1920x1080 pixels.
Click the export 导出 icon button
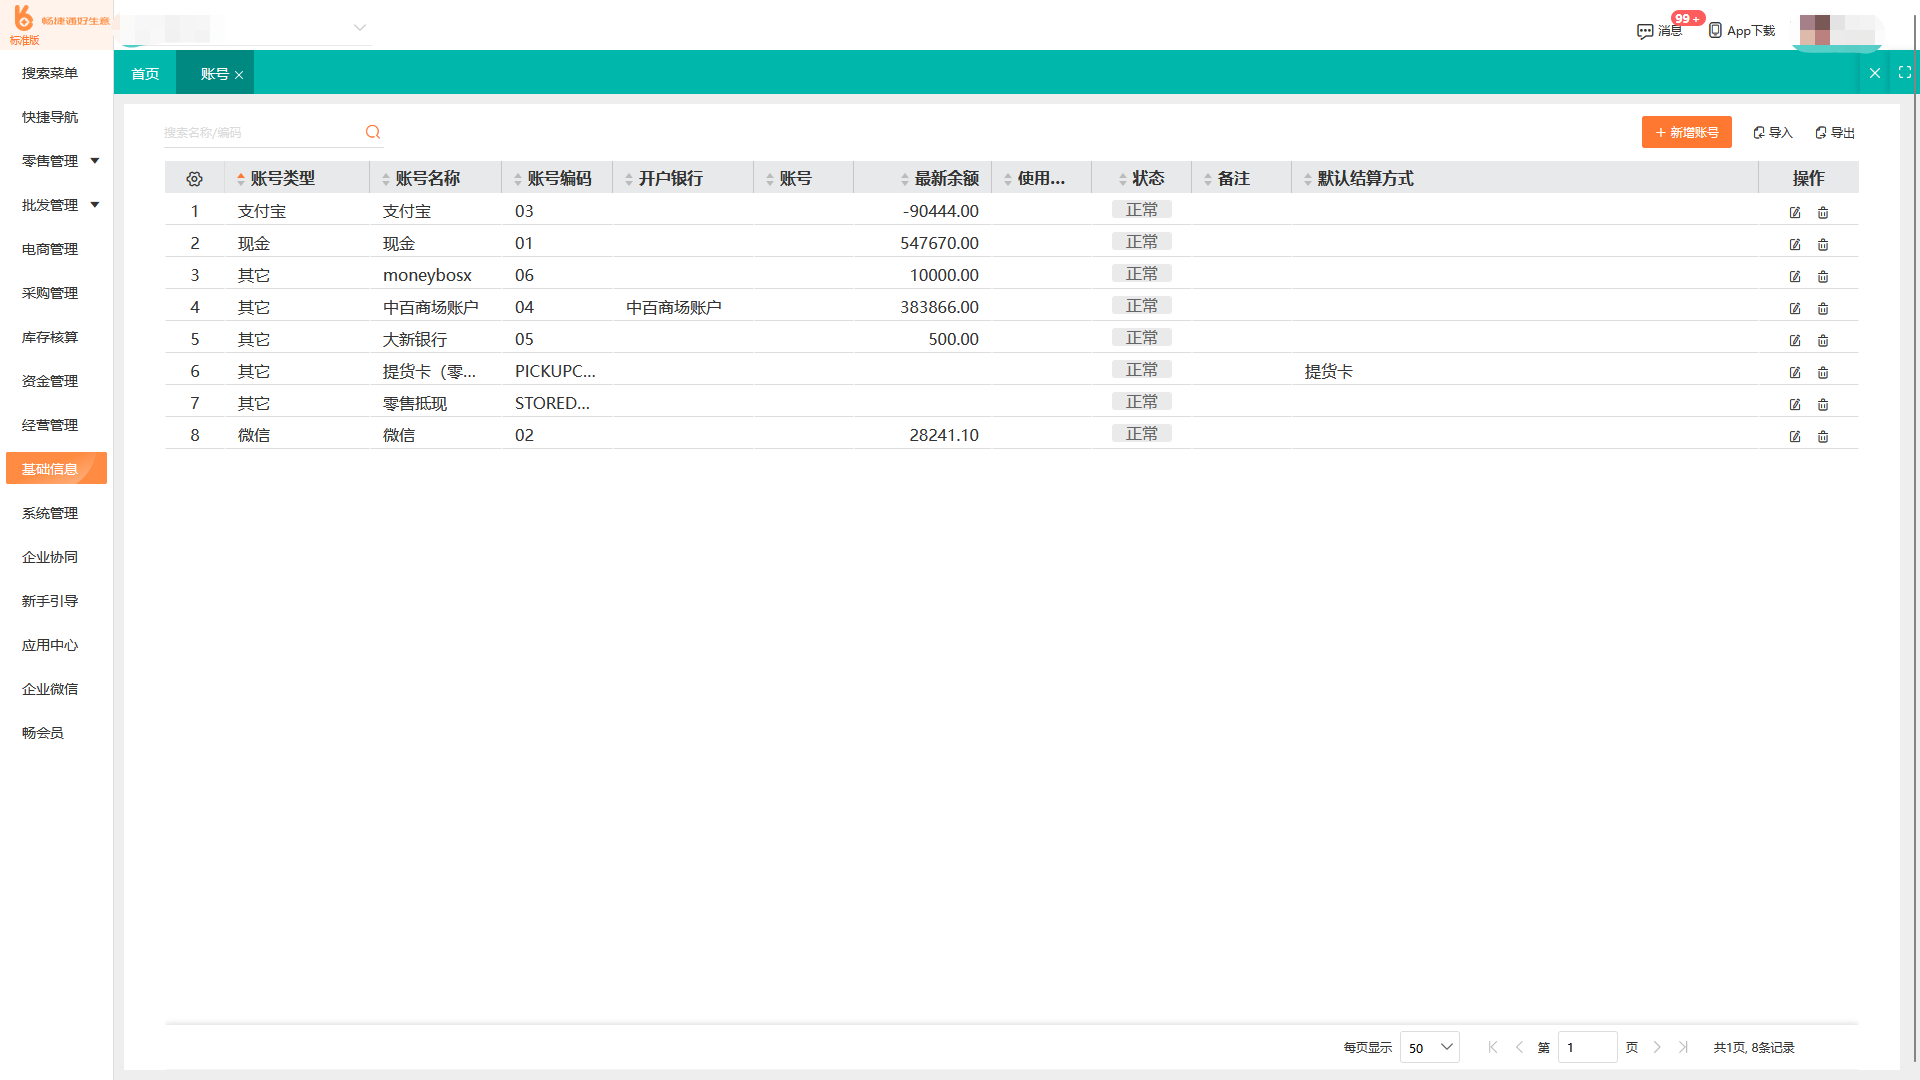[1836, 132]
